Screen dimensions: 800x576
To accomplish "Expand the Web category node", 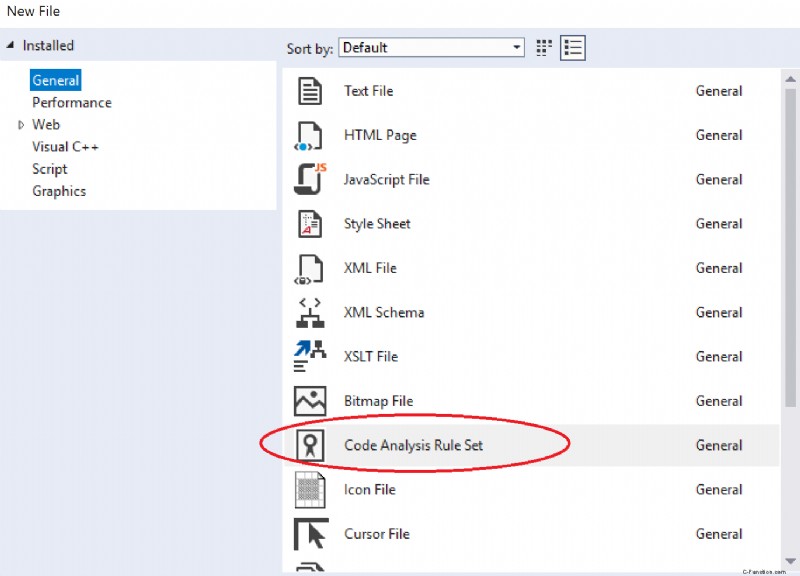I will (x=20, y=125).
